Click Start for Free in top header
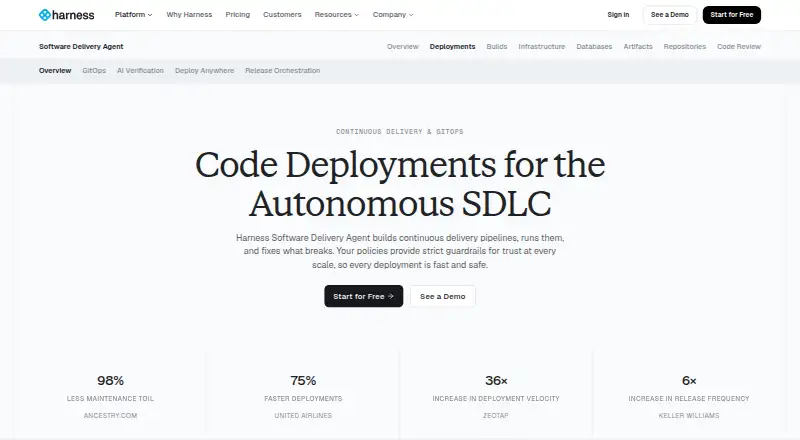800x440 pixels. (x=732, y=15)
